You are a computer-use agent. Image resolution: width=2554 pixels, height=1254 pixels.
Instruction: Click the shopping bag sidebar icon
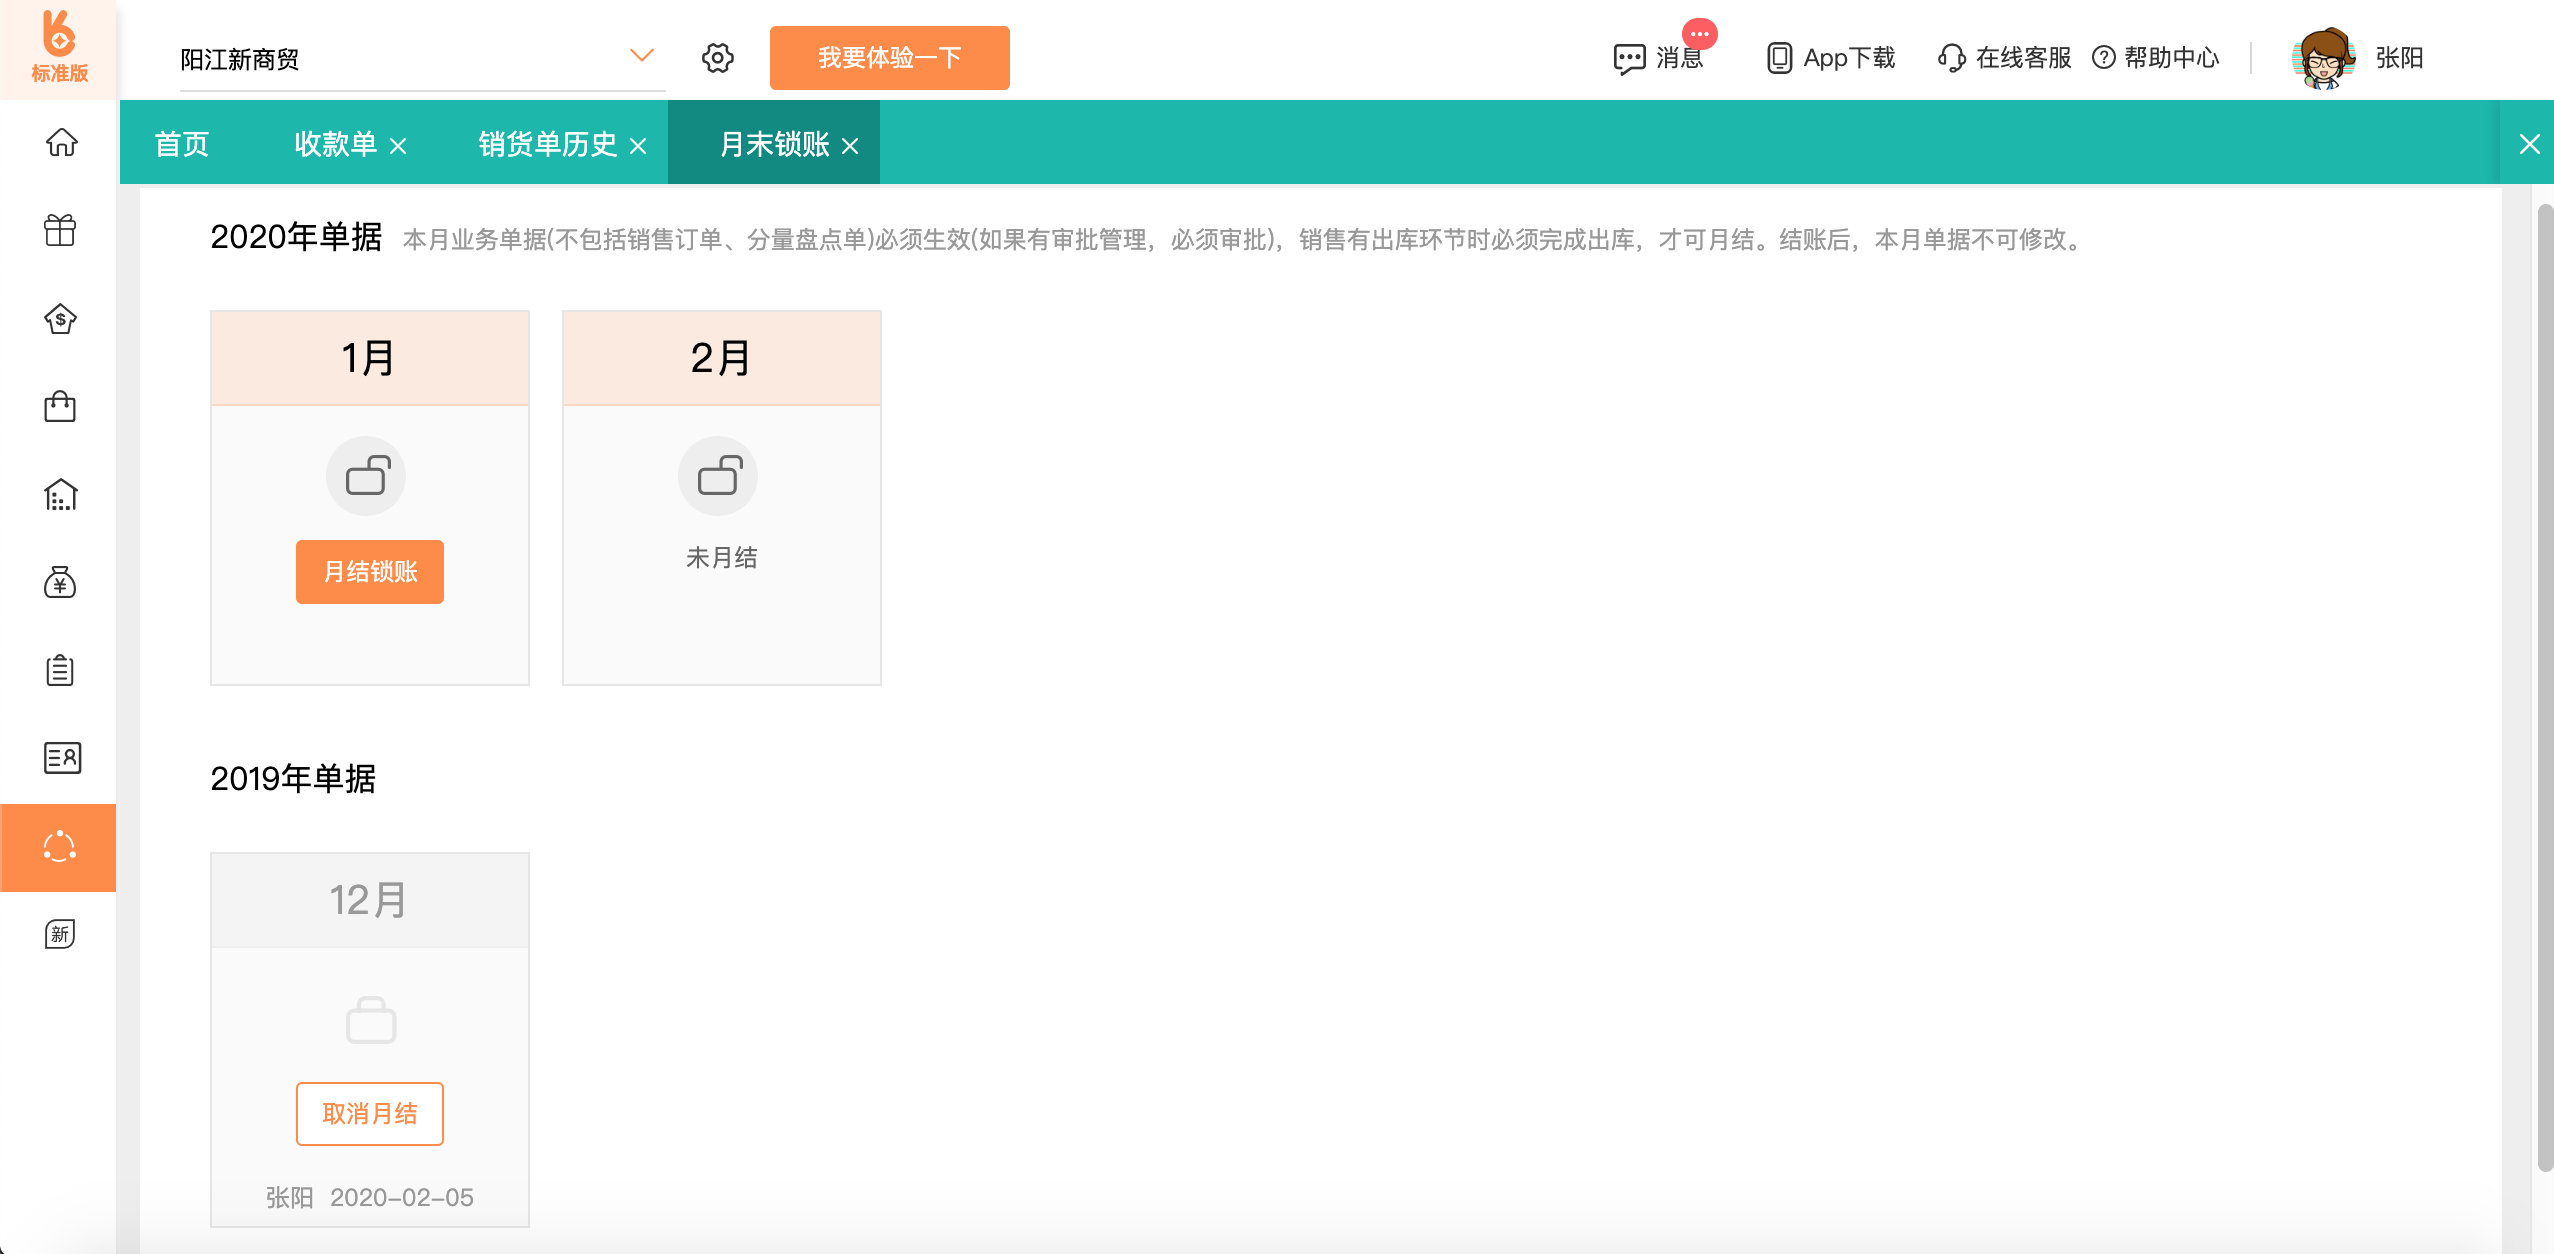click(60, 406)
